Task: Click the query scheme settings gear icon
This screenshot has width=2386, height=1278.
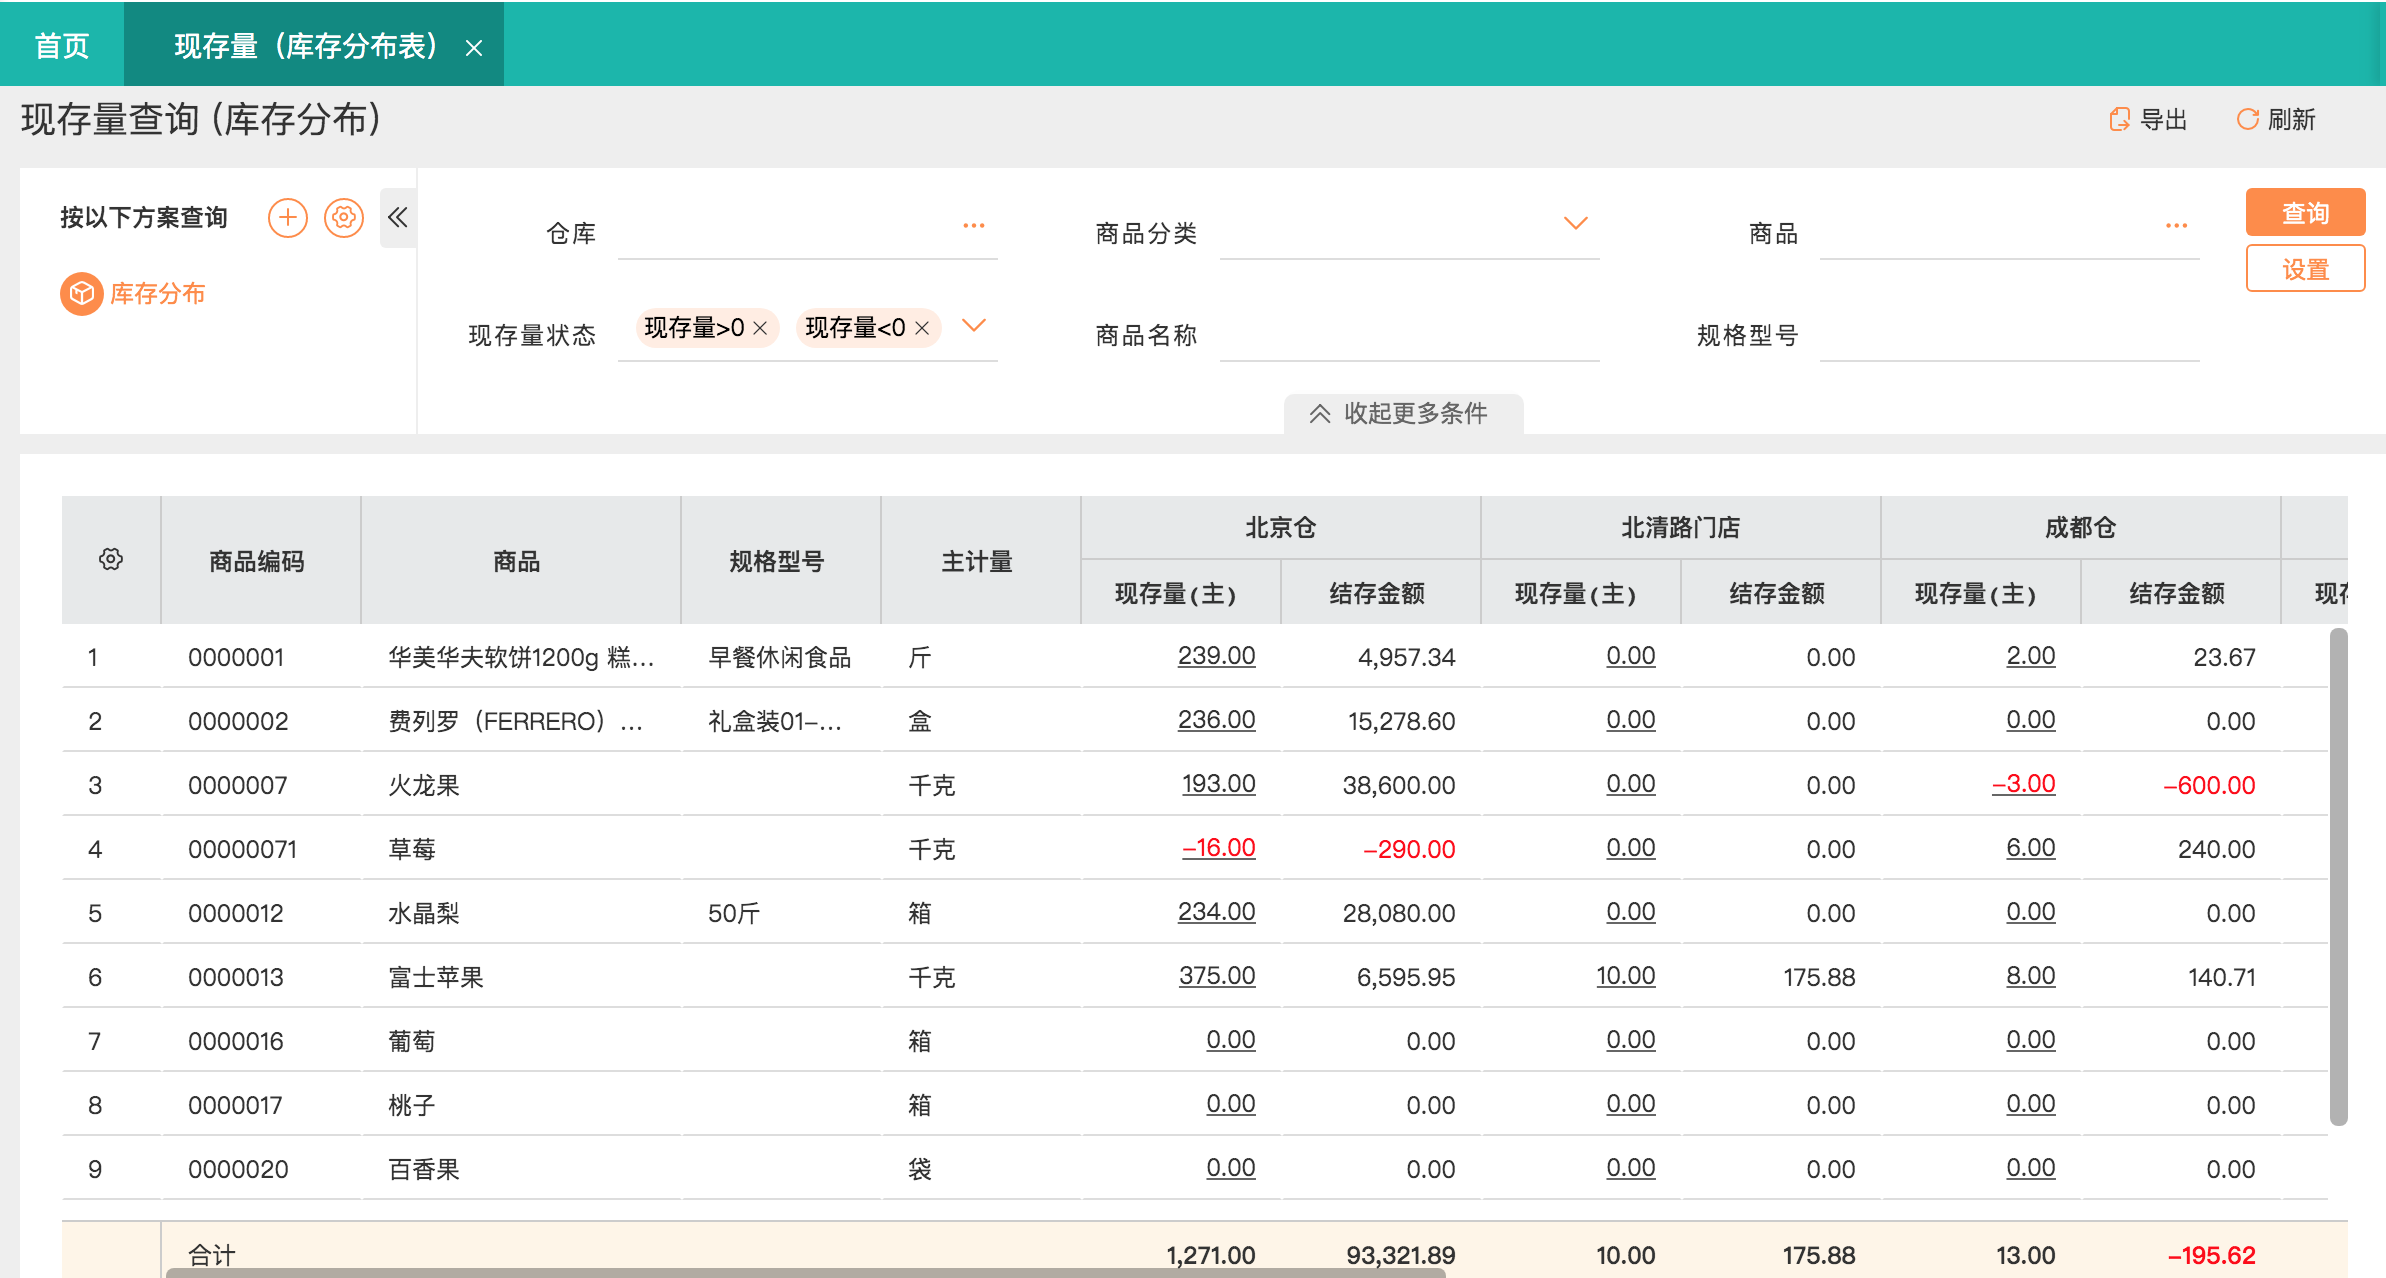Action: point(344,218)
